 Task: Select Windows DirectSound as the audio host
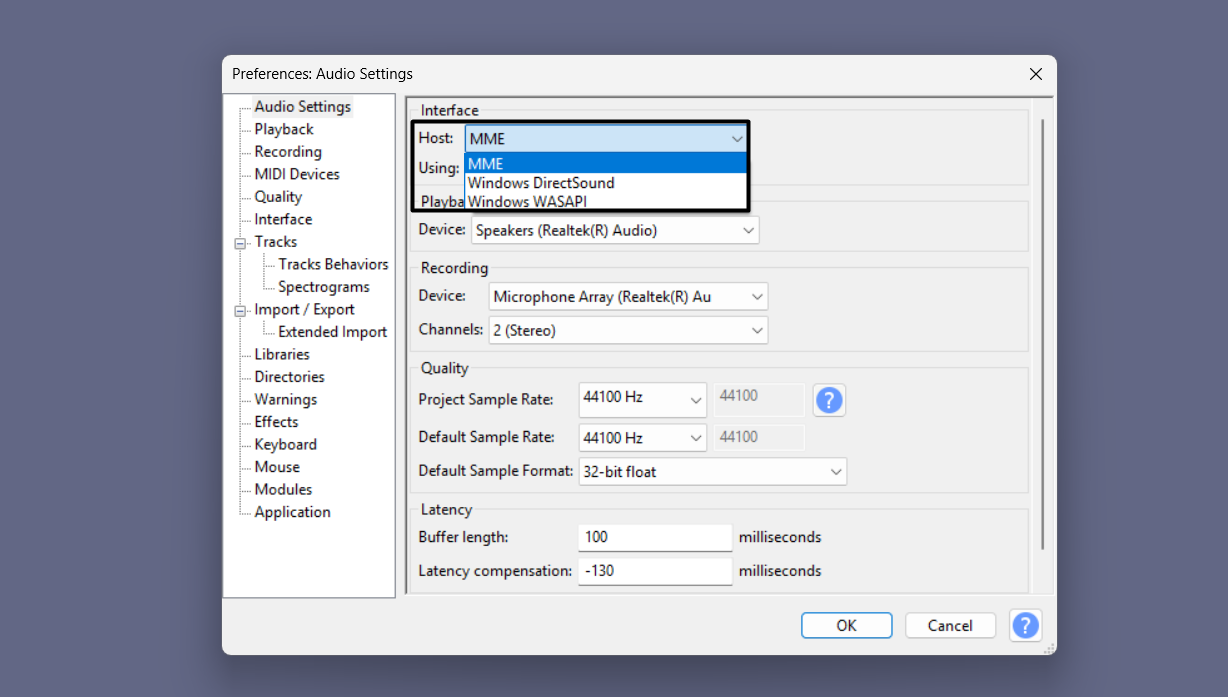pos(540,183)
